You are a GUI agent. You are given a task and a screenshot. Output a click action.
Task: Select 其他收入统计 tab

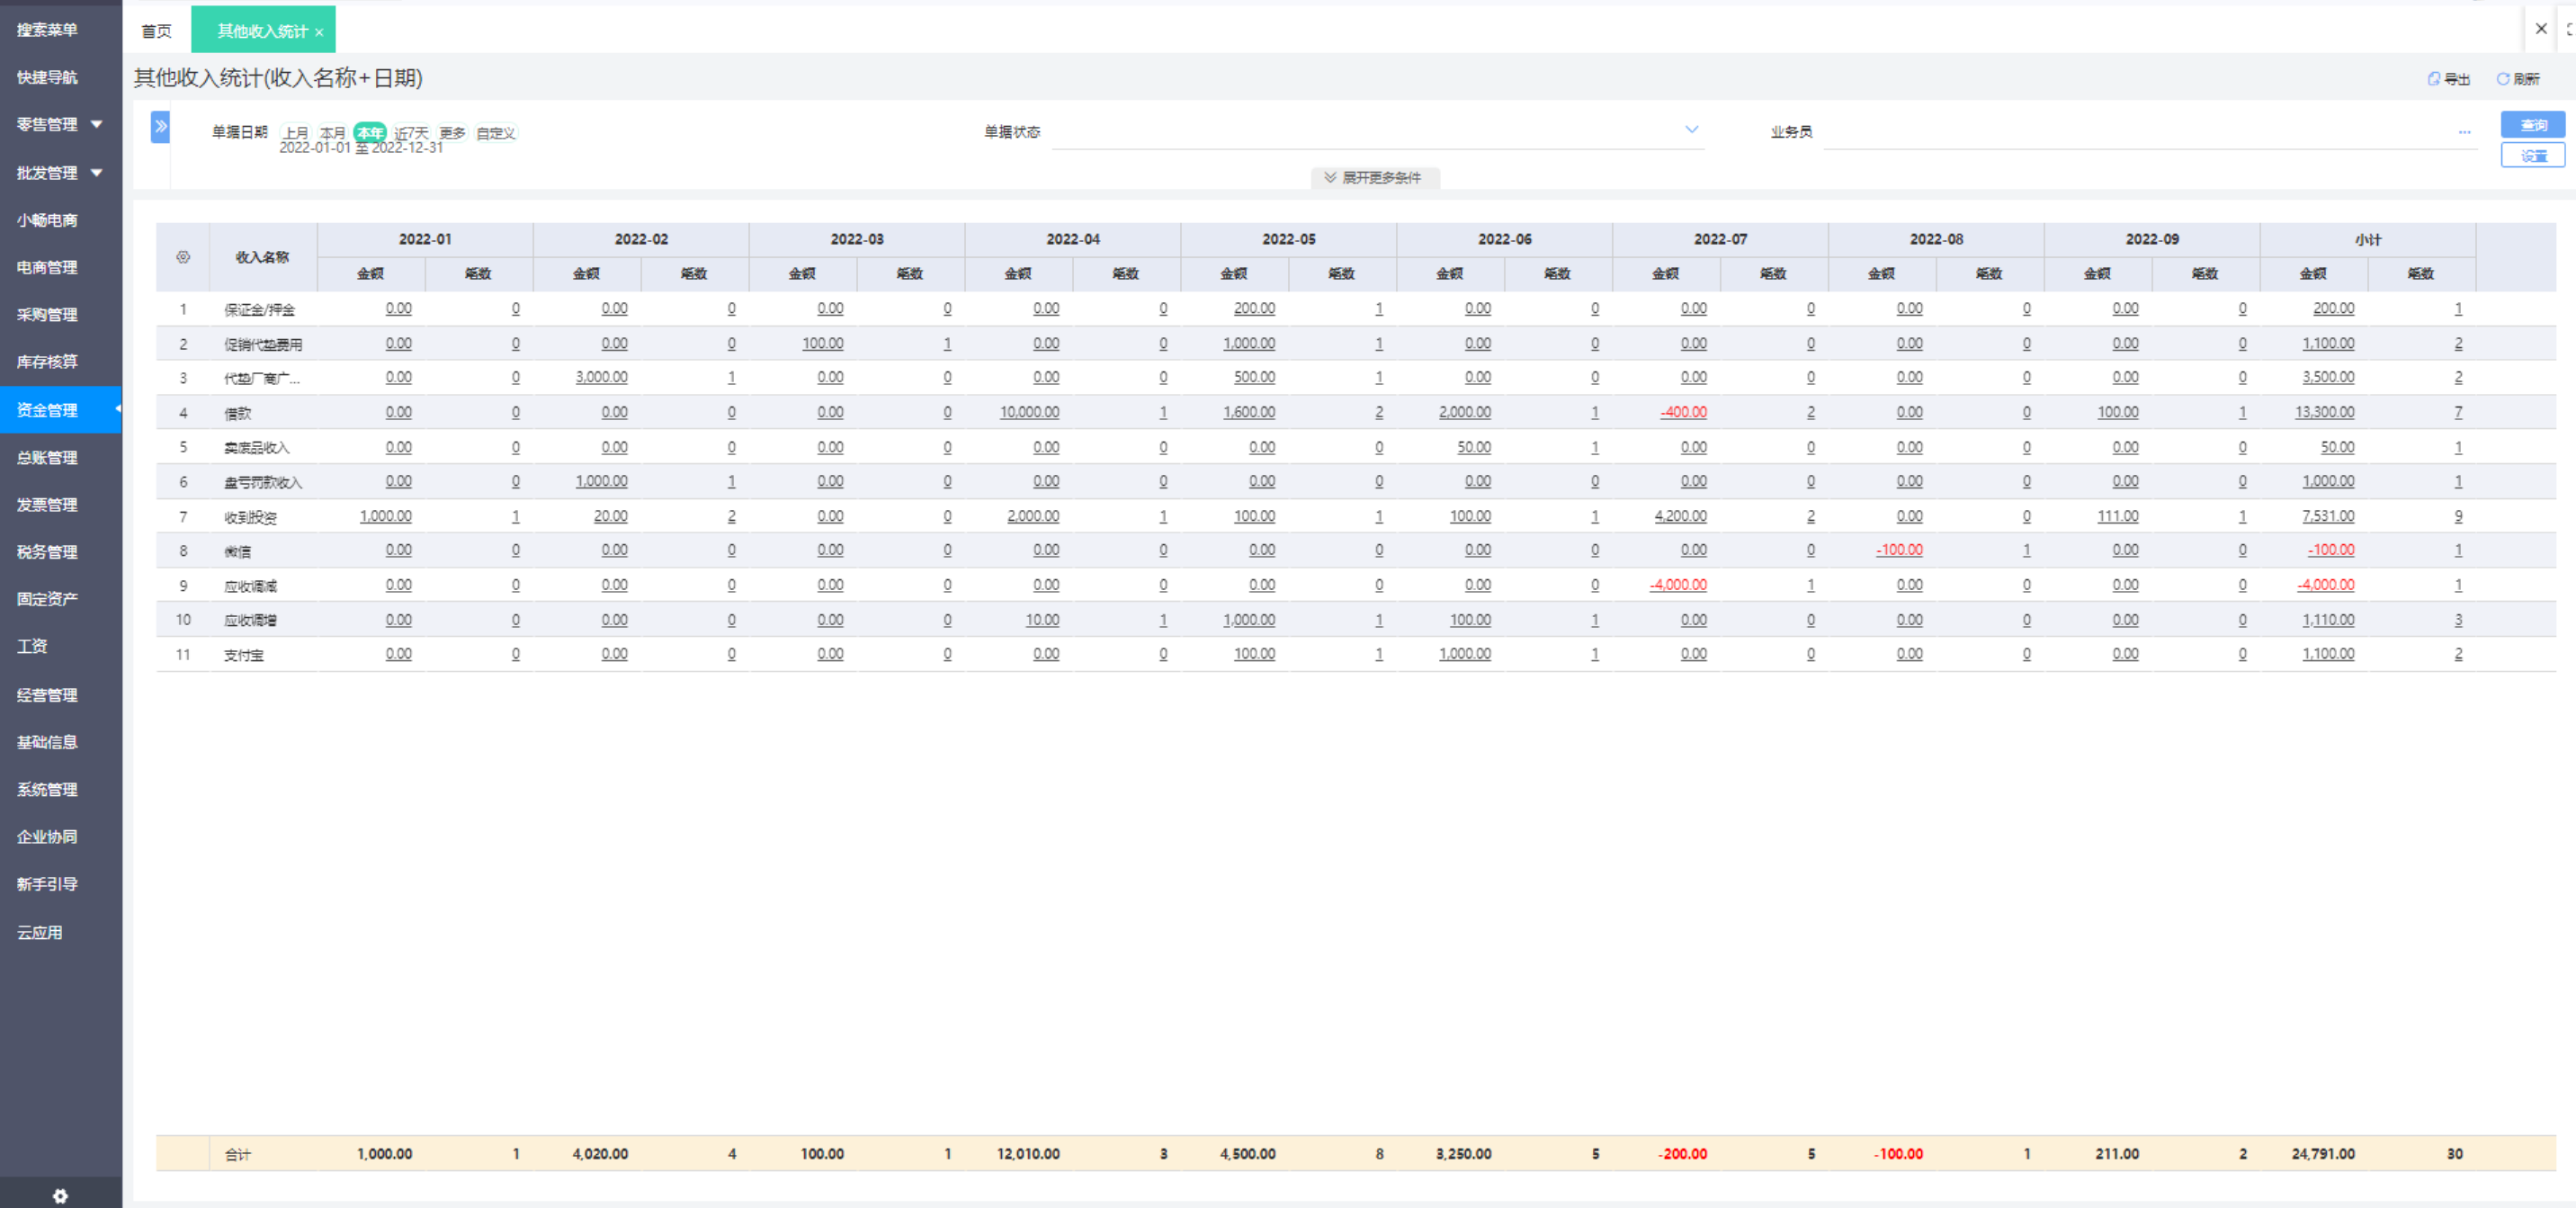tap(266, 30)
